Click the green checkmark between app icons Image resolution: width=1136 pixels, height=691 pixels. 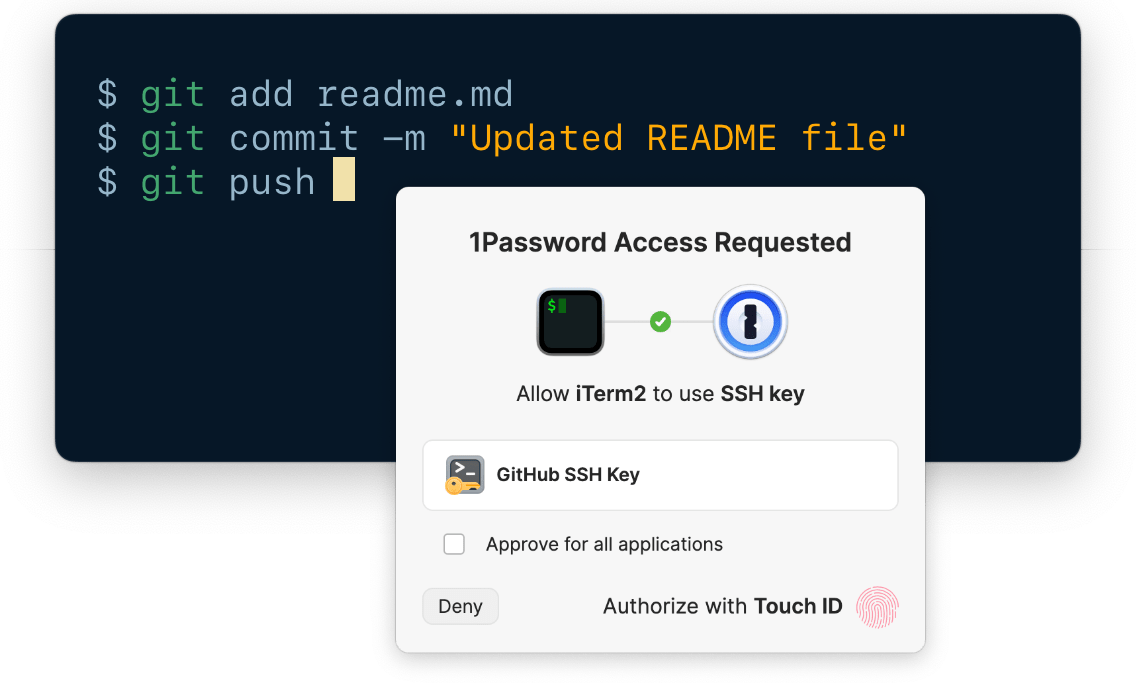[660, 322]
